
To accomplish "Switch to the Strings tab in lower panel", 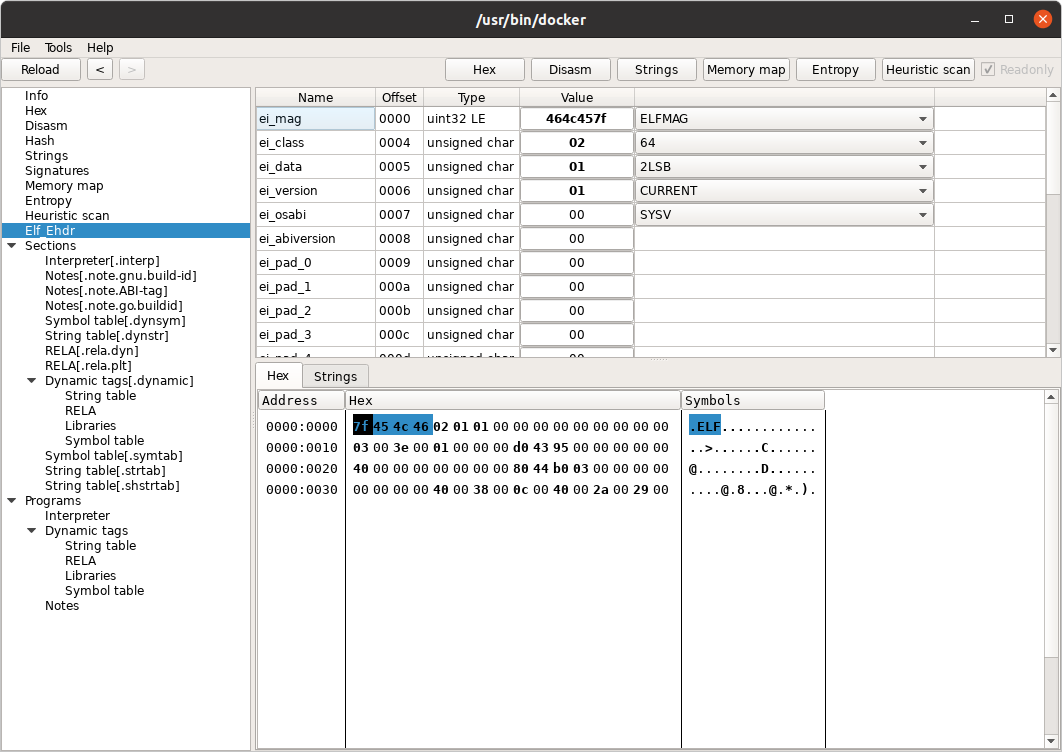I will pyautogui.click(x=335, y=376).
